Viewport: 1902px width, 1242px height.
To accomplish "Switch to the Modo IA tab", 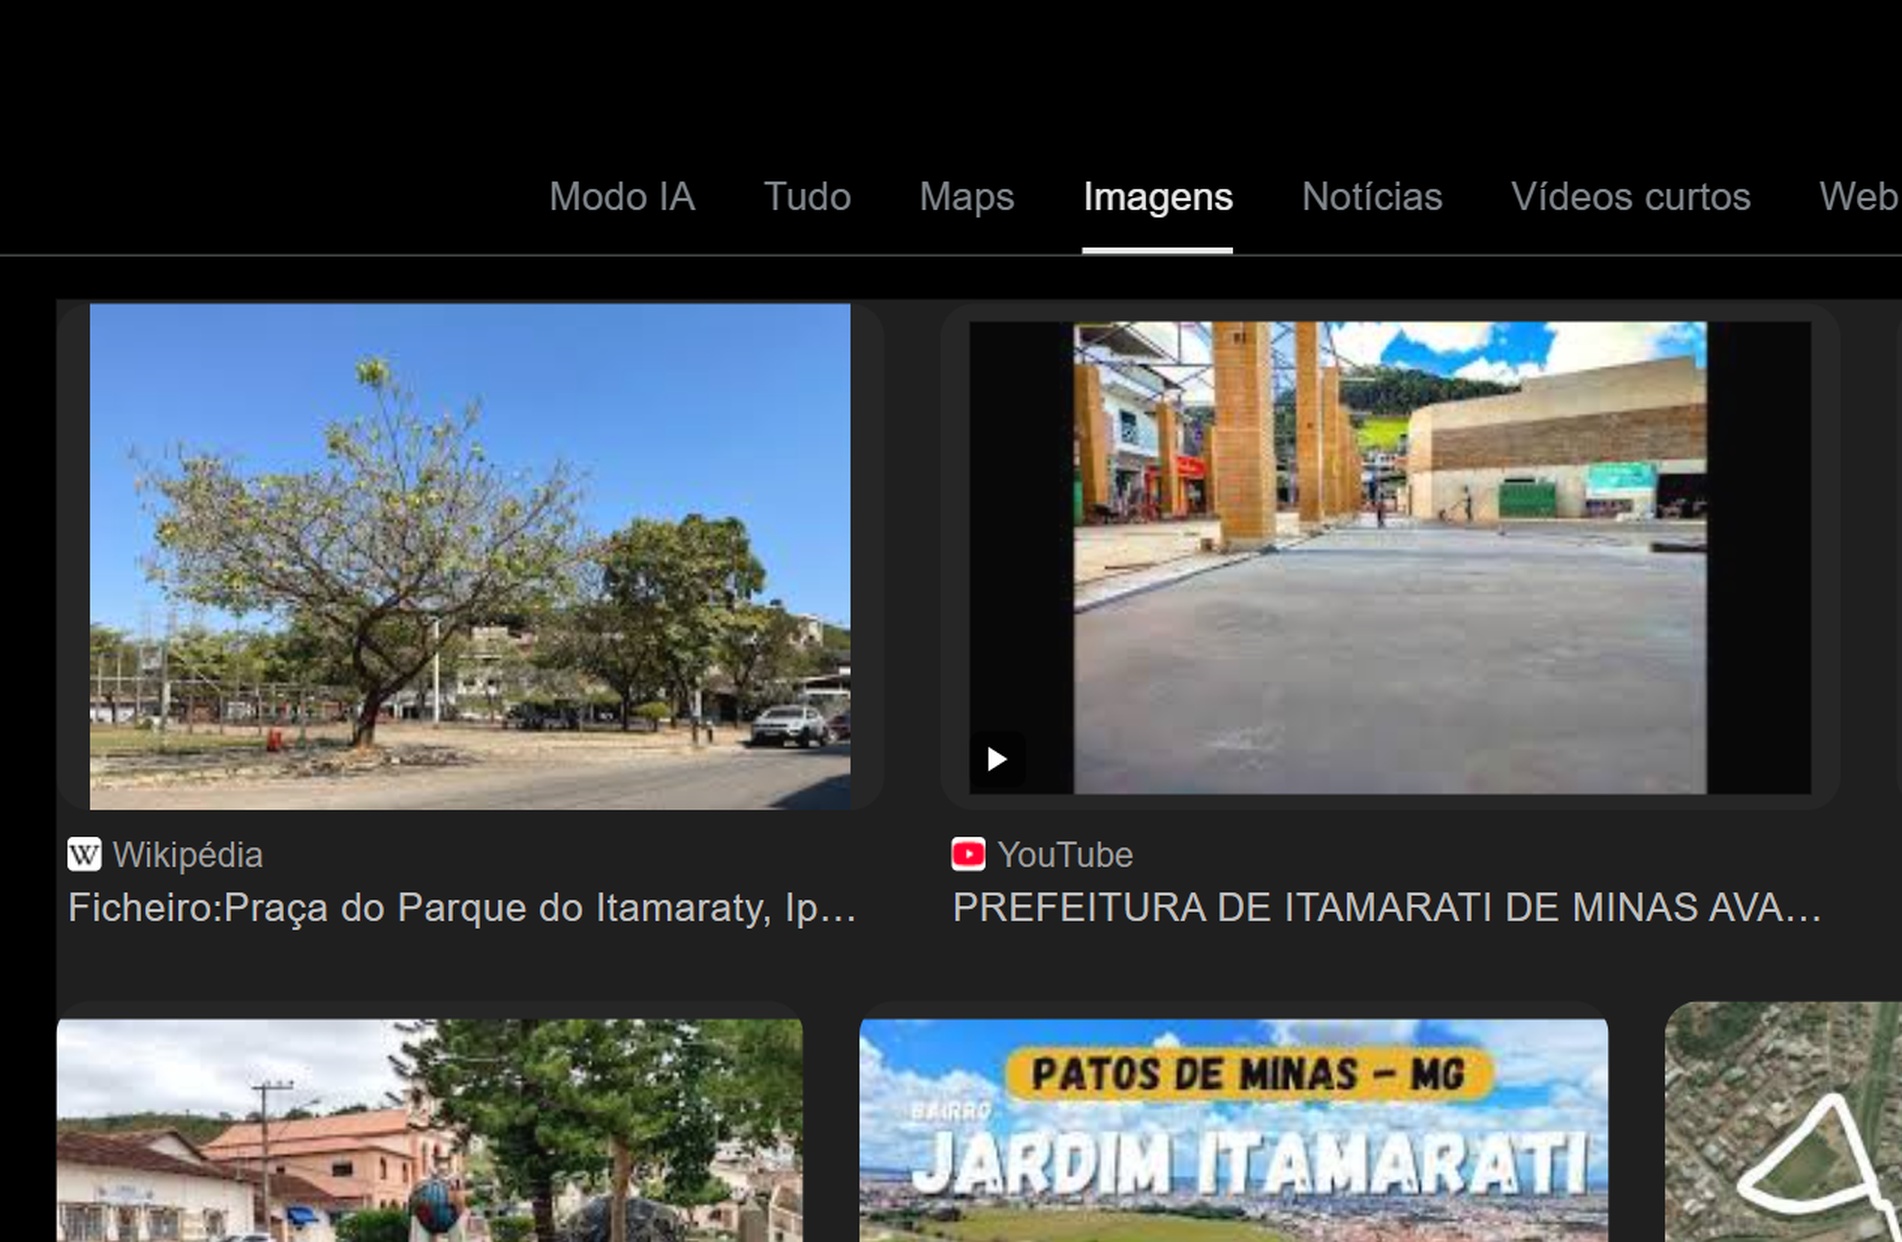I will pyautogui.click(x=621, y=197).
